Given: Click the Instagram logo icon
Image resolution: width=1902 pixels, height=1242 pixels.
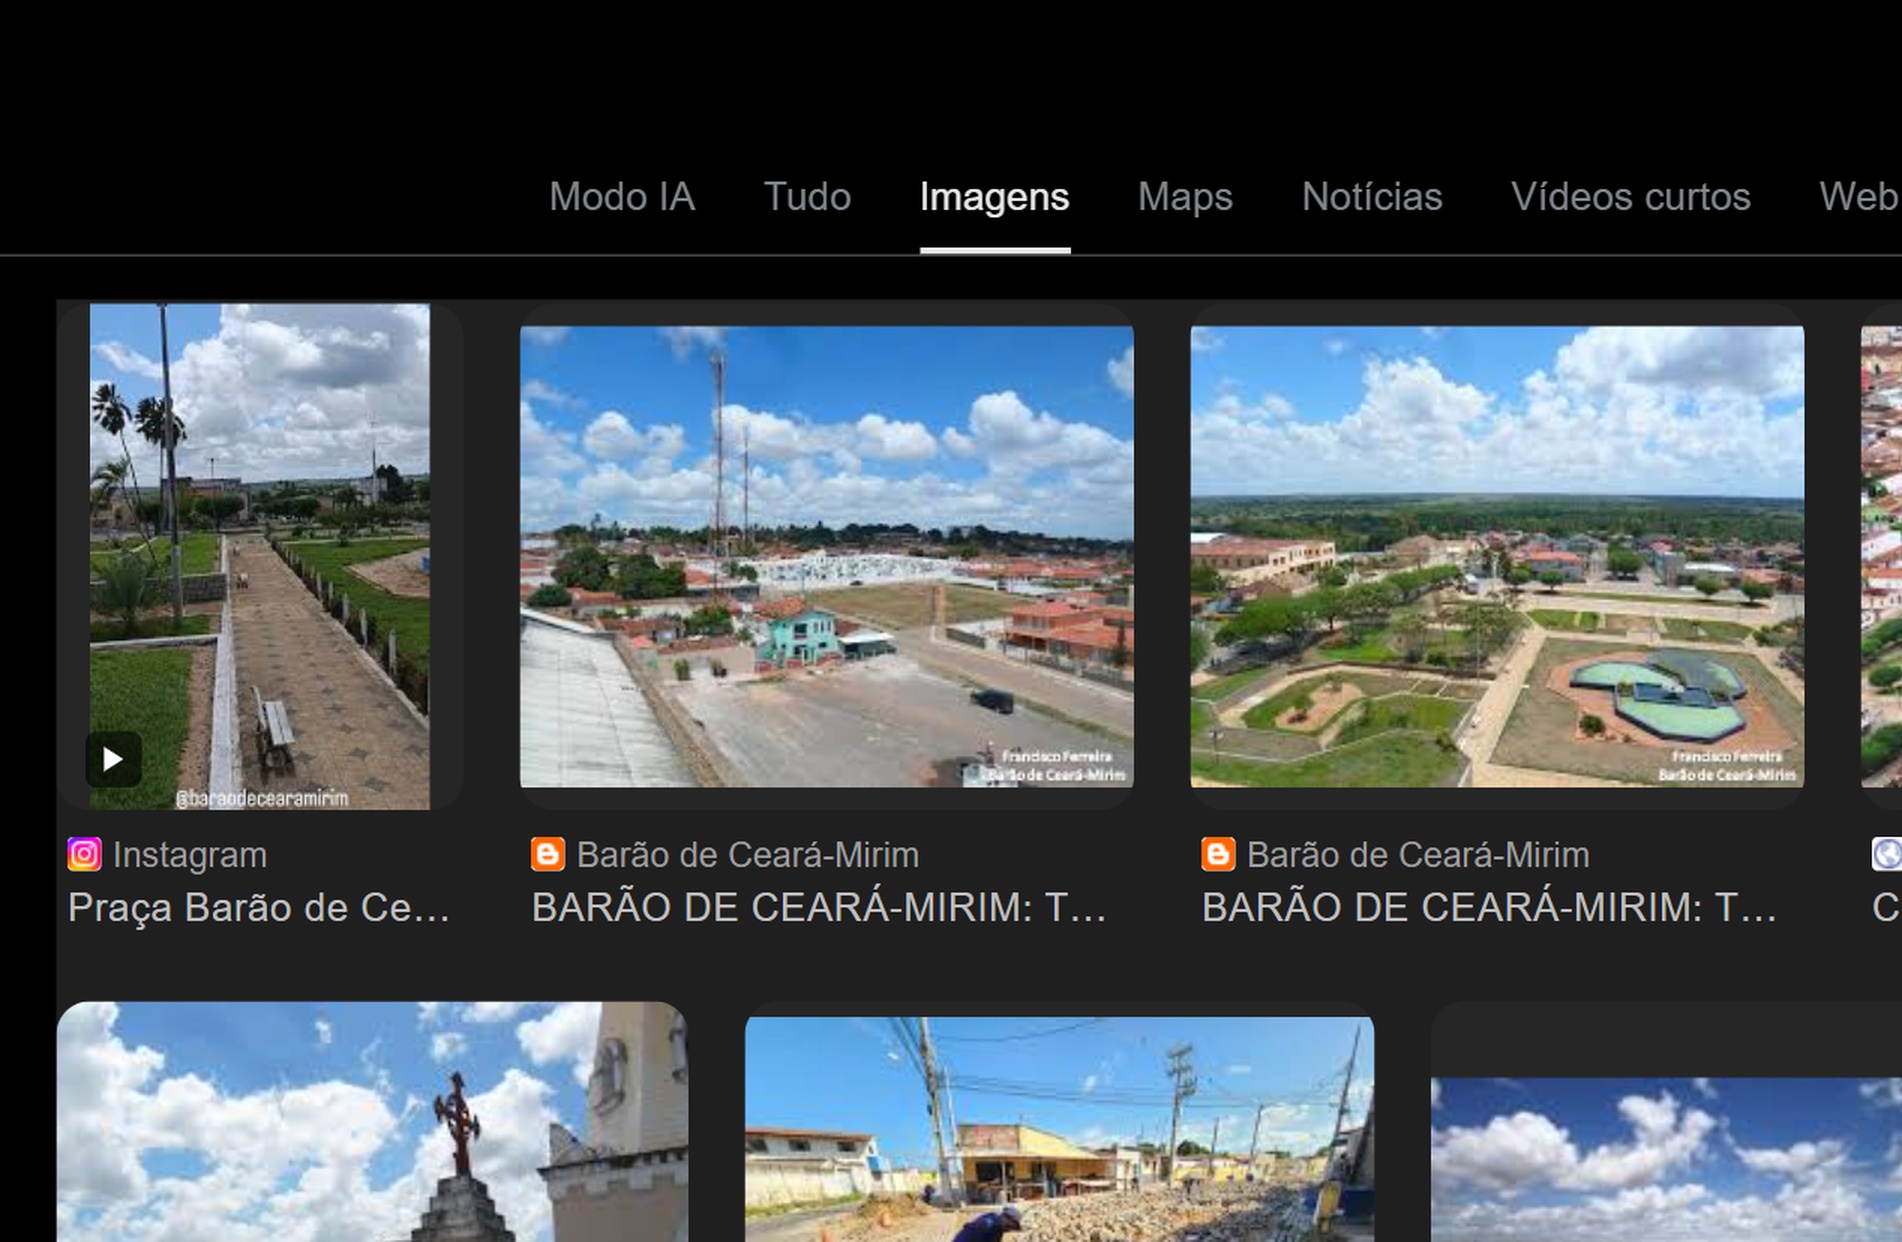Looking at the screenshot, I should pos(85,855).
